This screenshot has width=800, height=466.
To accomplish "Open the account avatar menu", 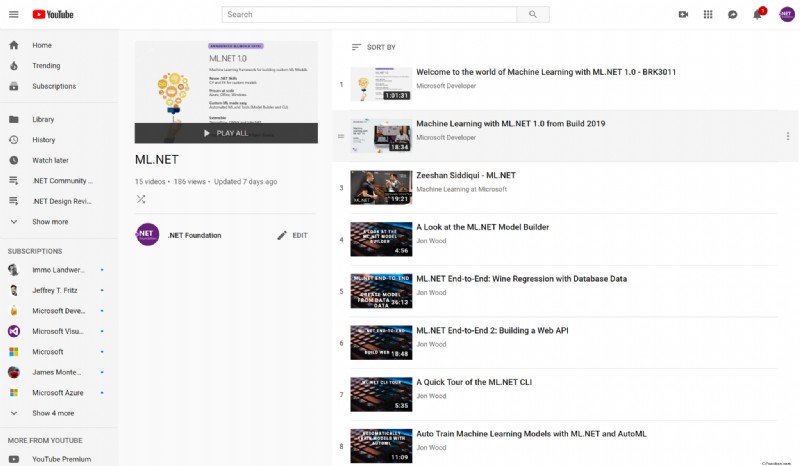I will click(786, 15).
